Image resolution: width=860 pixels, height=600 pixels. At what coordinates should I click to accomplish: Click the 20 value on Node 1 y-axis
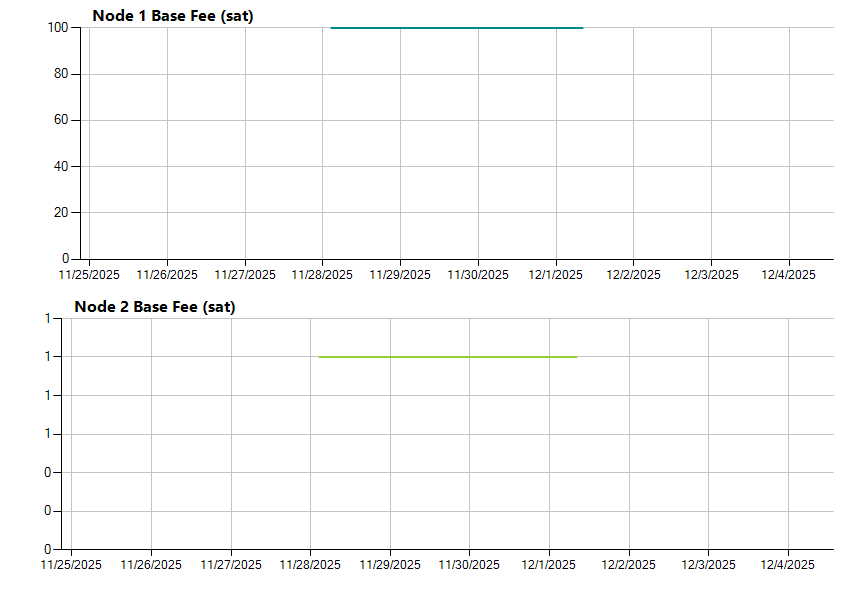[60, 212]
